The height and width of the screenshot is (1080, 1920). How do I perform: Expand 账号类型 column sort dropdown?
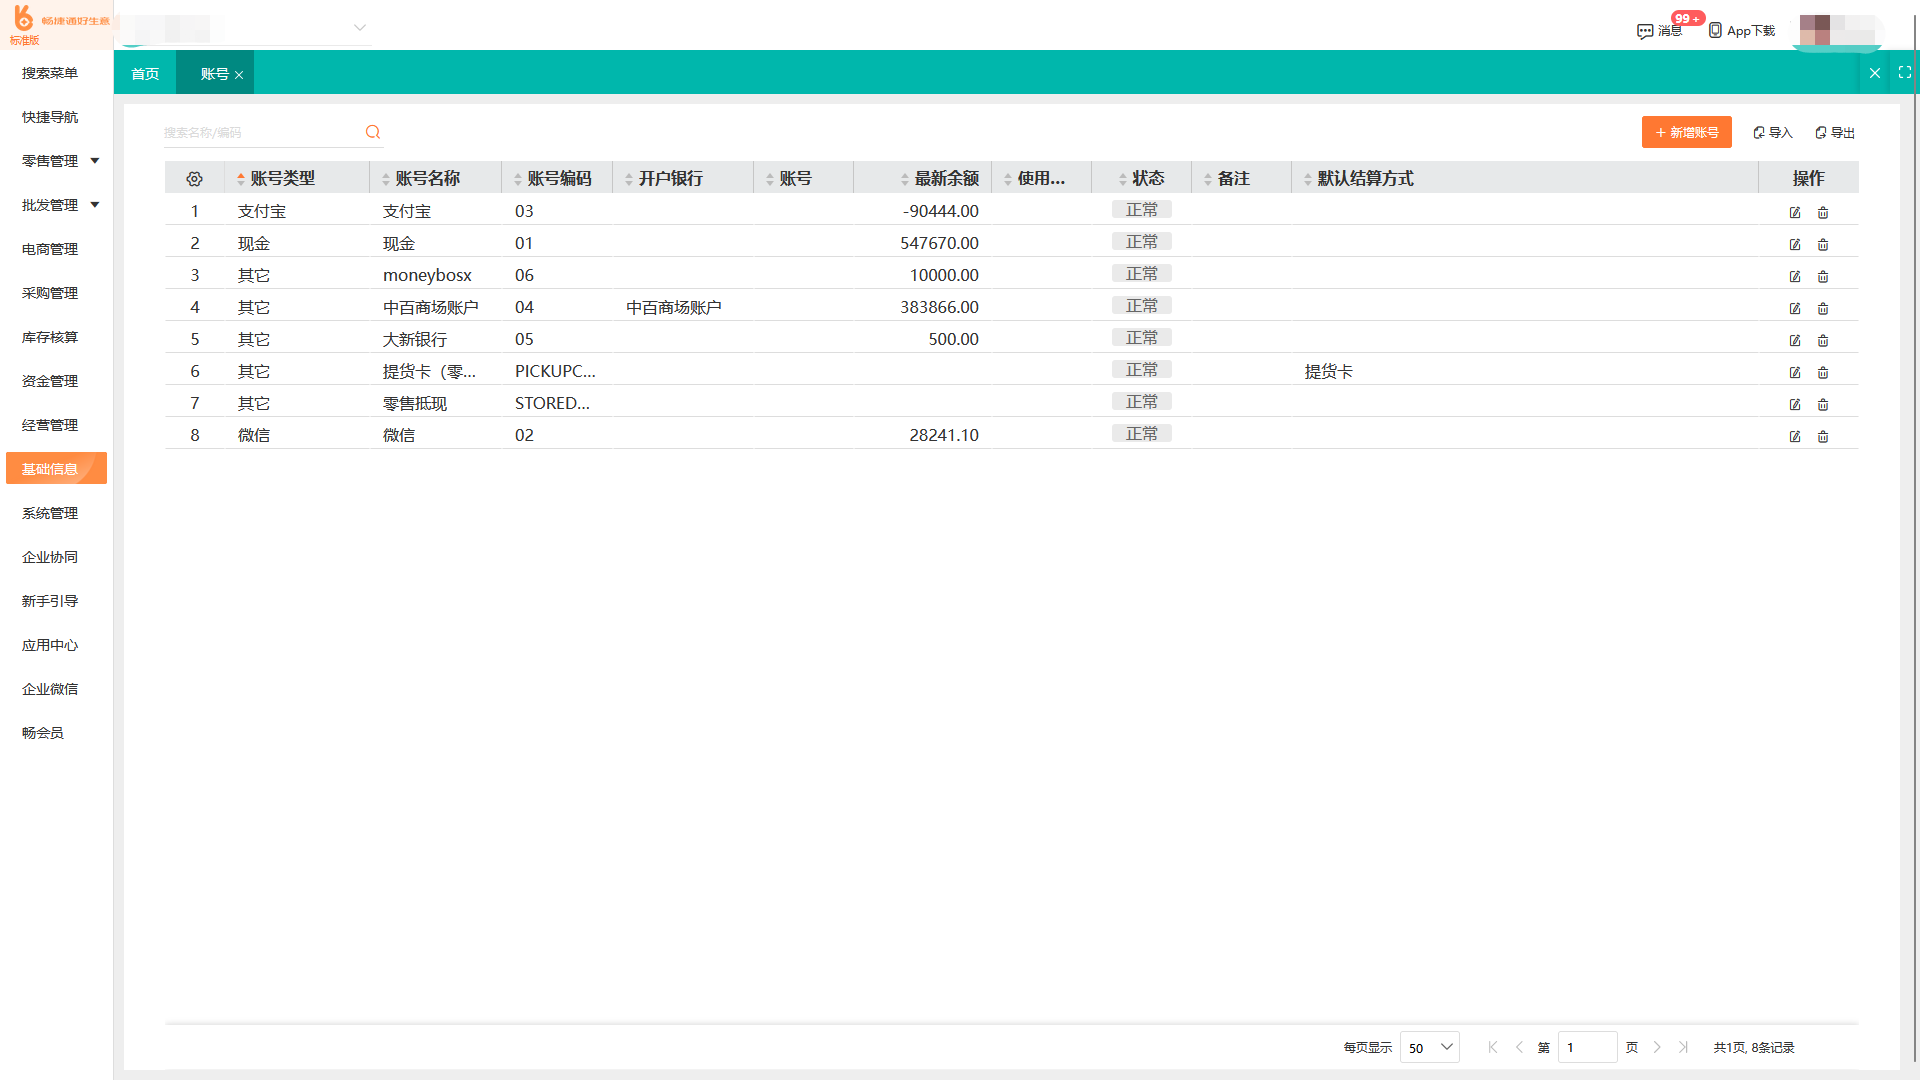240,178
